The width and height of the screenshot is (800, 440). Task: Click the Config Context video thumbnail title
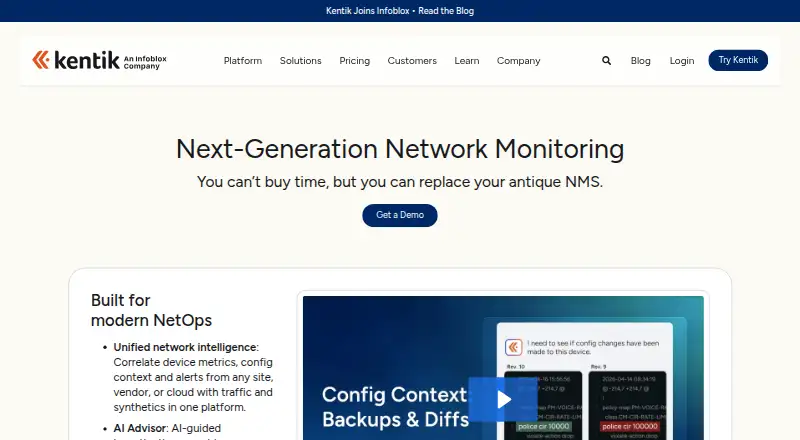395,407
